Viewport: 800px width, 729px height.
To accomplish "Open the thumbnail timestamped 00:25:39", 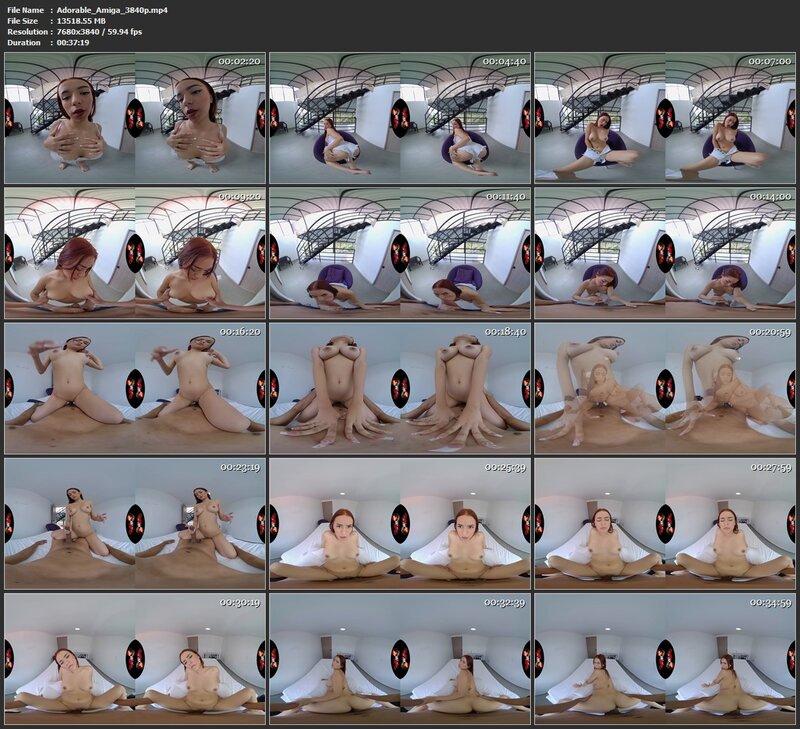I will [x=400, y=522].
